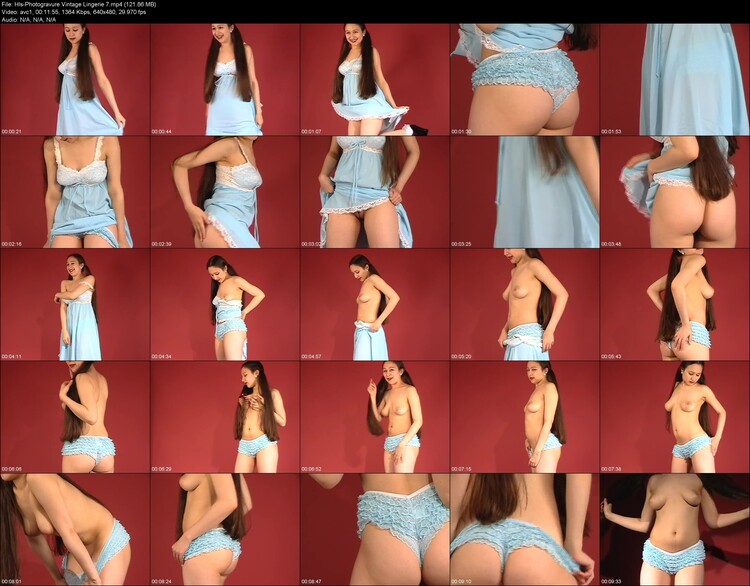Select the thumbnail marked 00:03:25
Screen dimensions: 750x586
point(525,192)
